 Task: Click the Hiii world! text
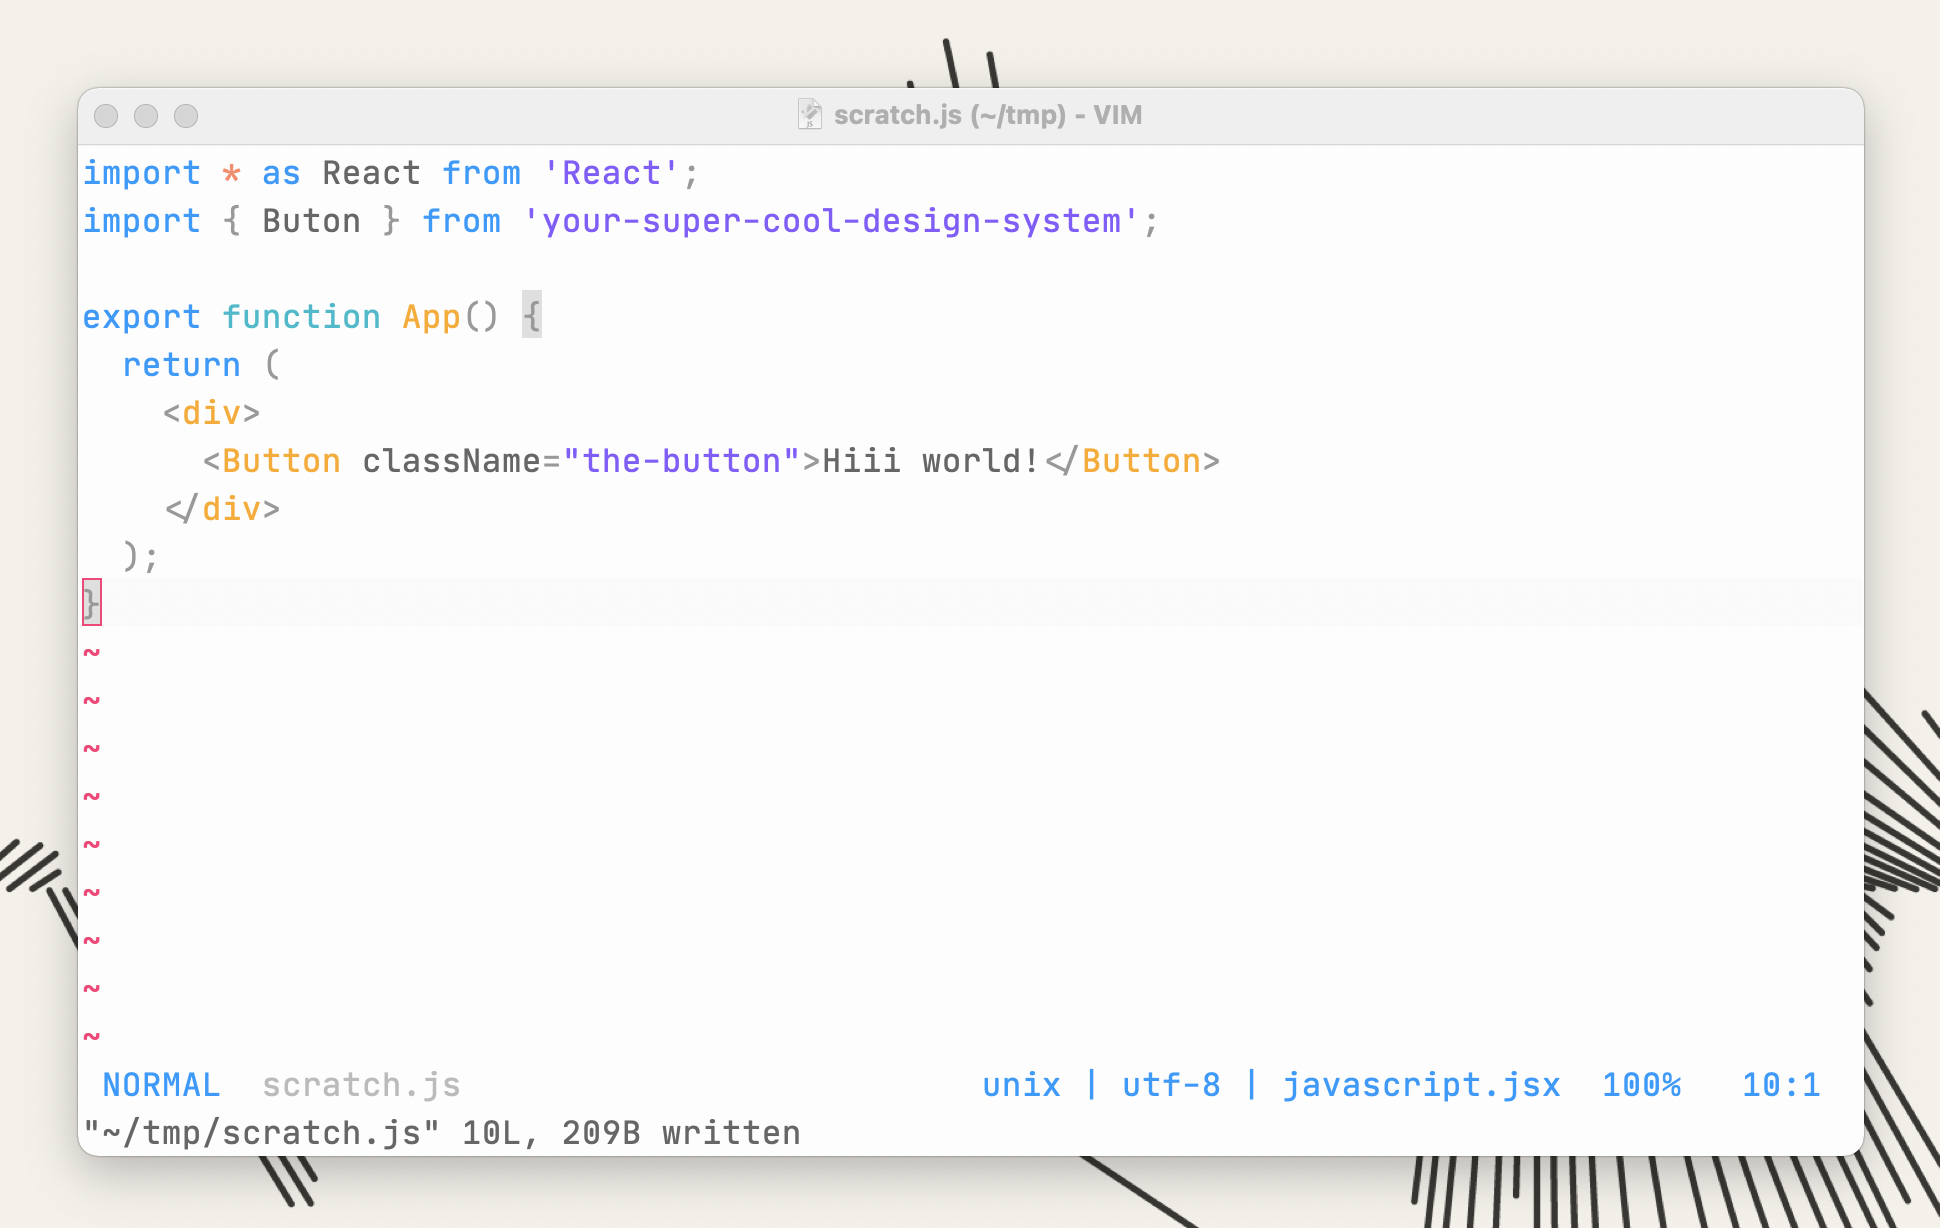[931, 461]
